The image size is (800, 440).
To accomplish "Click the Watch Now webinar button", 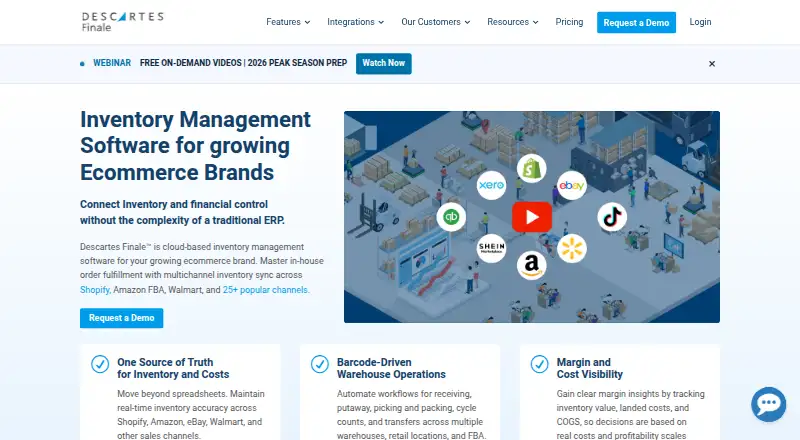I will point(384,63).
